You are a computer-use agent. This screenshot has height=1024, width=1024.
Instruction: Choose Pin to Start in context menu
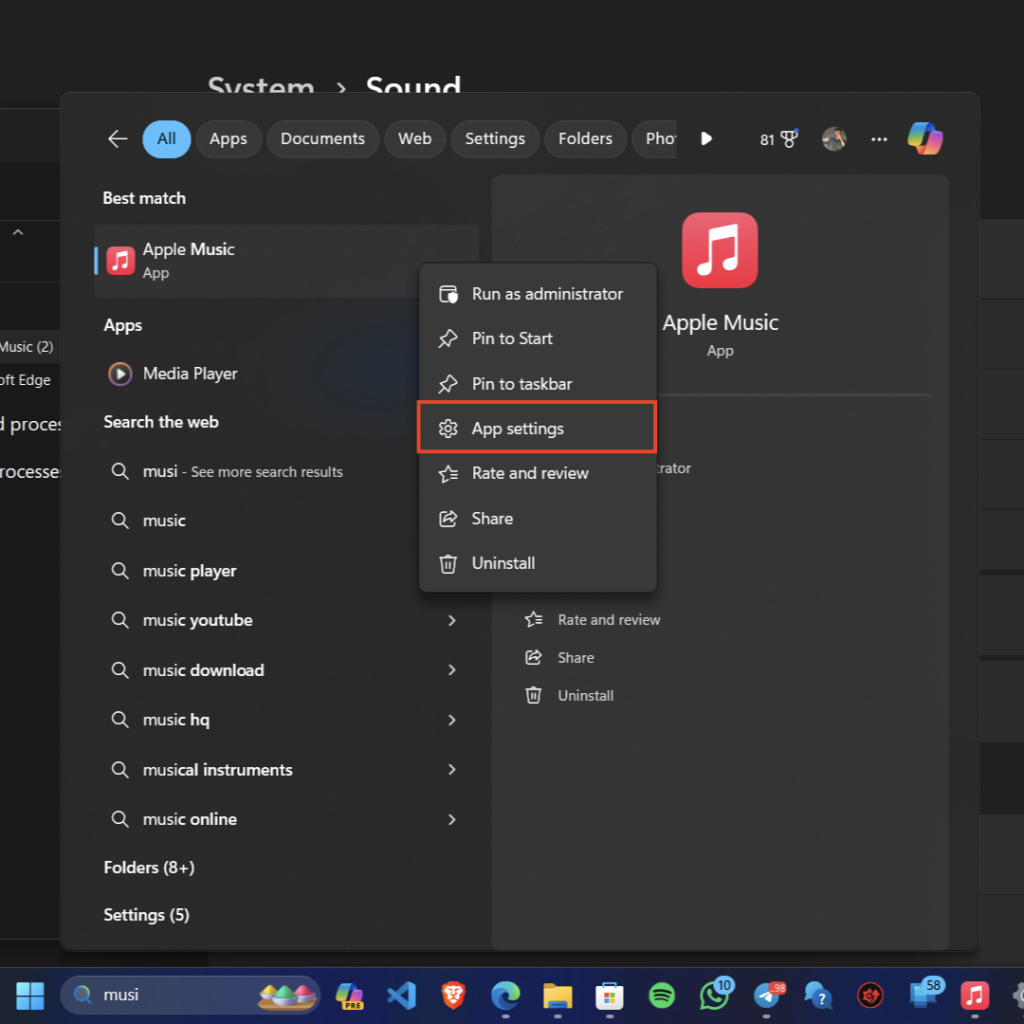537,338
